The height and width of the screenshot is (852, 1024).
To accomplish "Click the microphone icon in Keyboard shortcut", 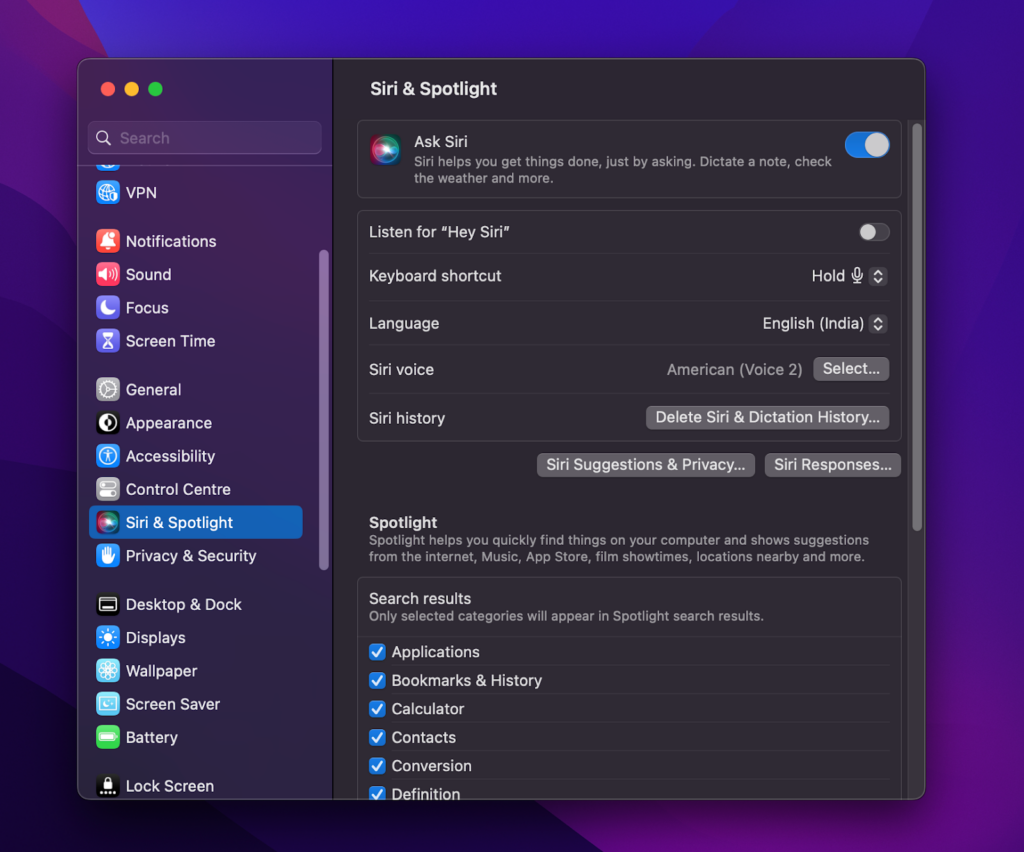I will point(857,276).
